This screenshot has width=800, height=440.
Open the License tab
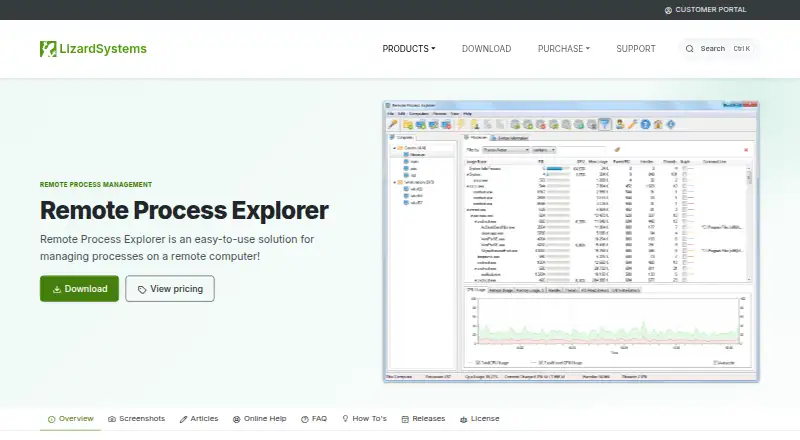[x=480, y=419]
